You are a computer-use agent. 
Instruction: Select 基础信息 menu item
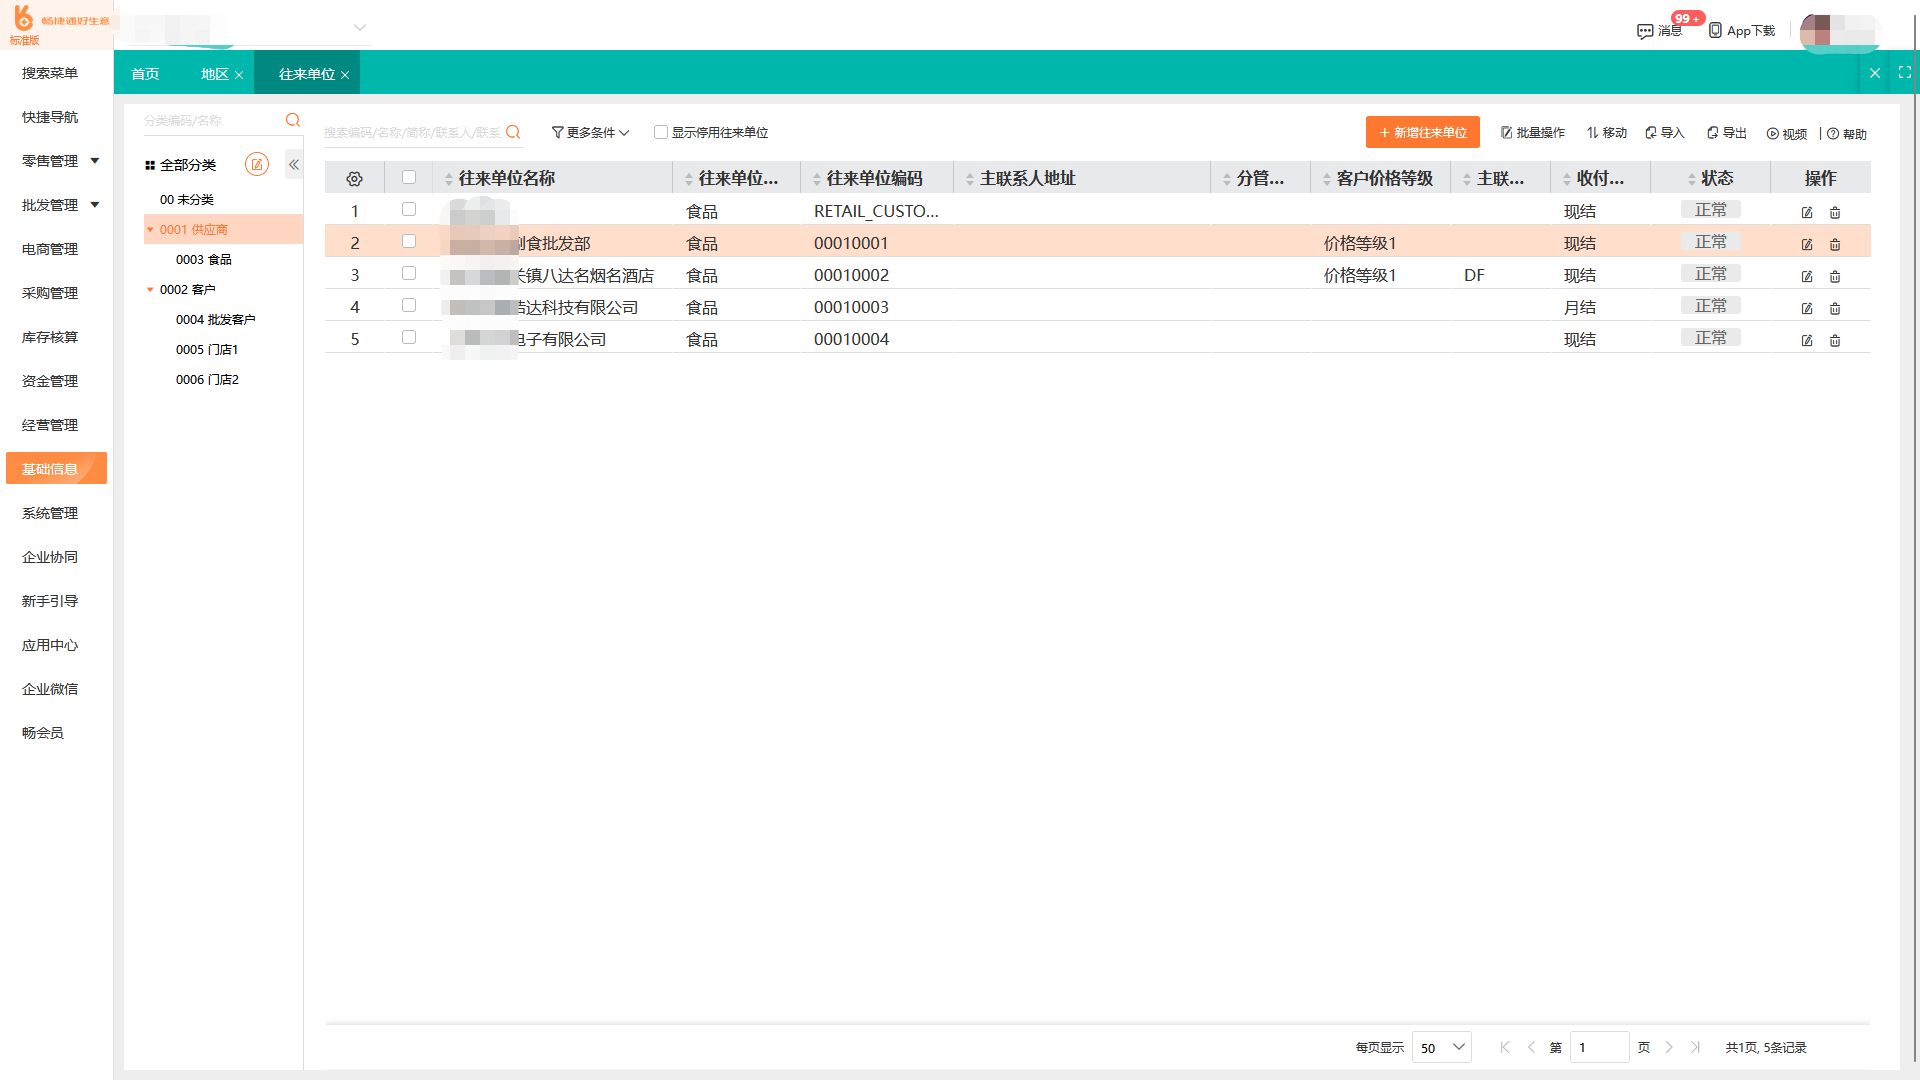pos(53,468)
